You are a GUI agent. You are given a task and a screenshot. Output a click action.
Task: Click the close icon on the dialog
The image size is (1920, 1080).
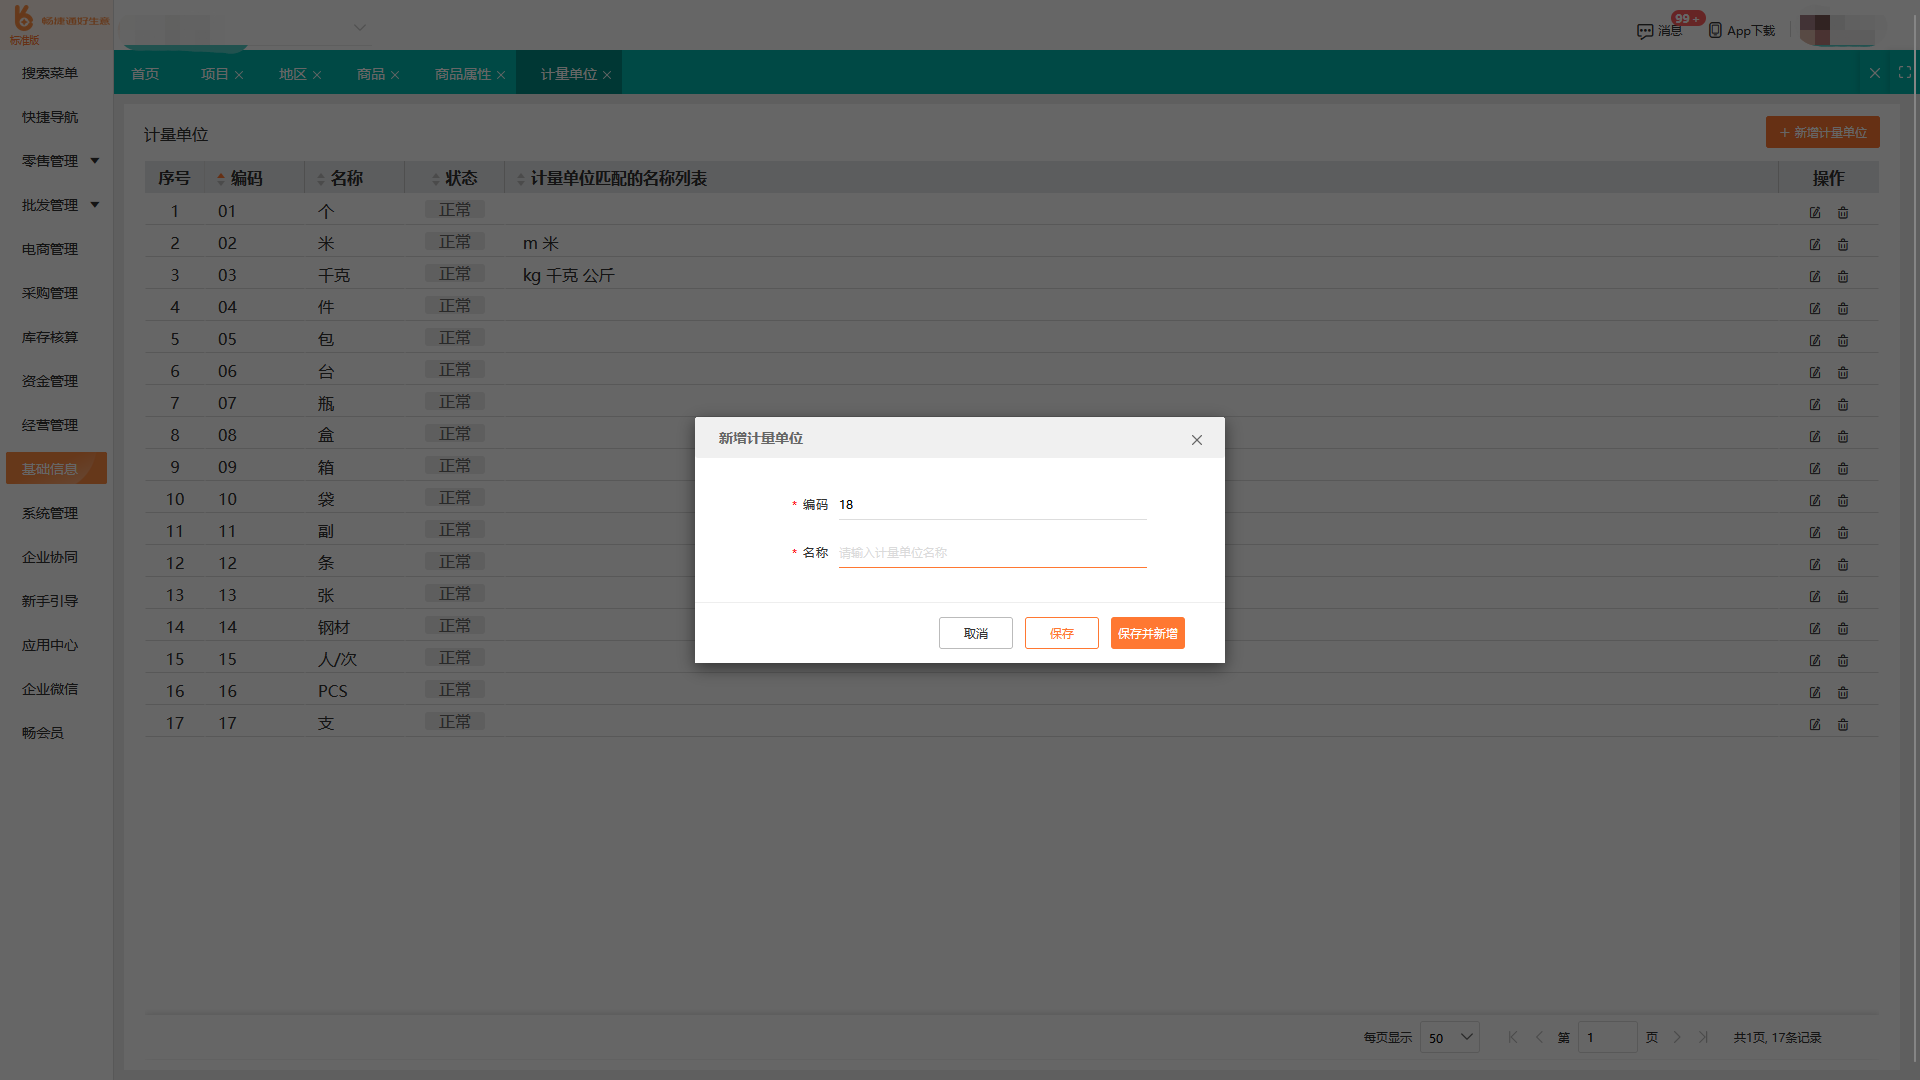[1197, 439]
